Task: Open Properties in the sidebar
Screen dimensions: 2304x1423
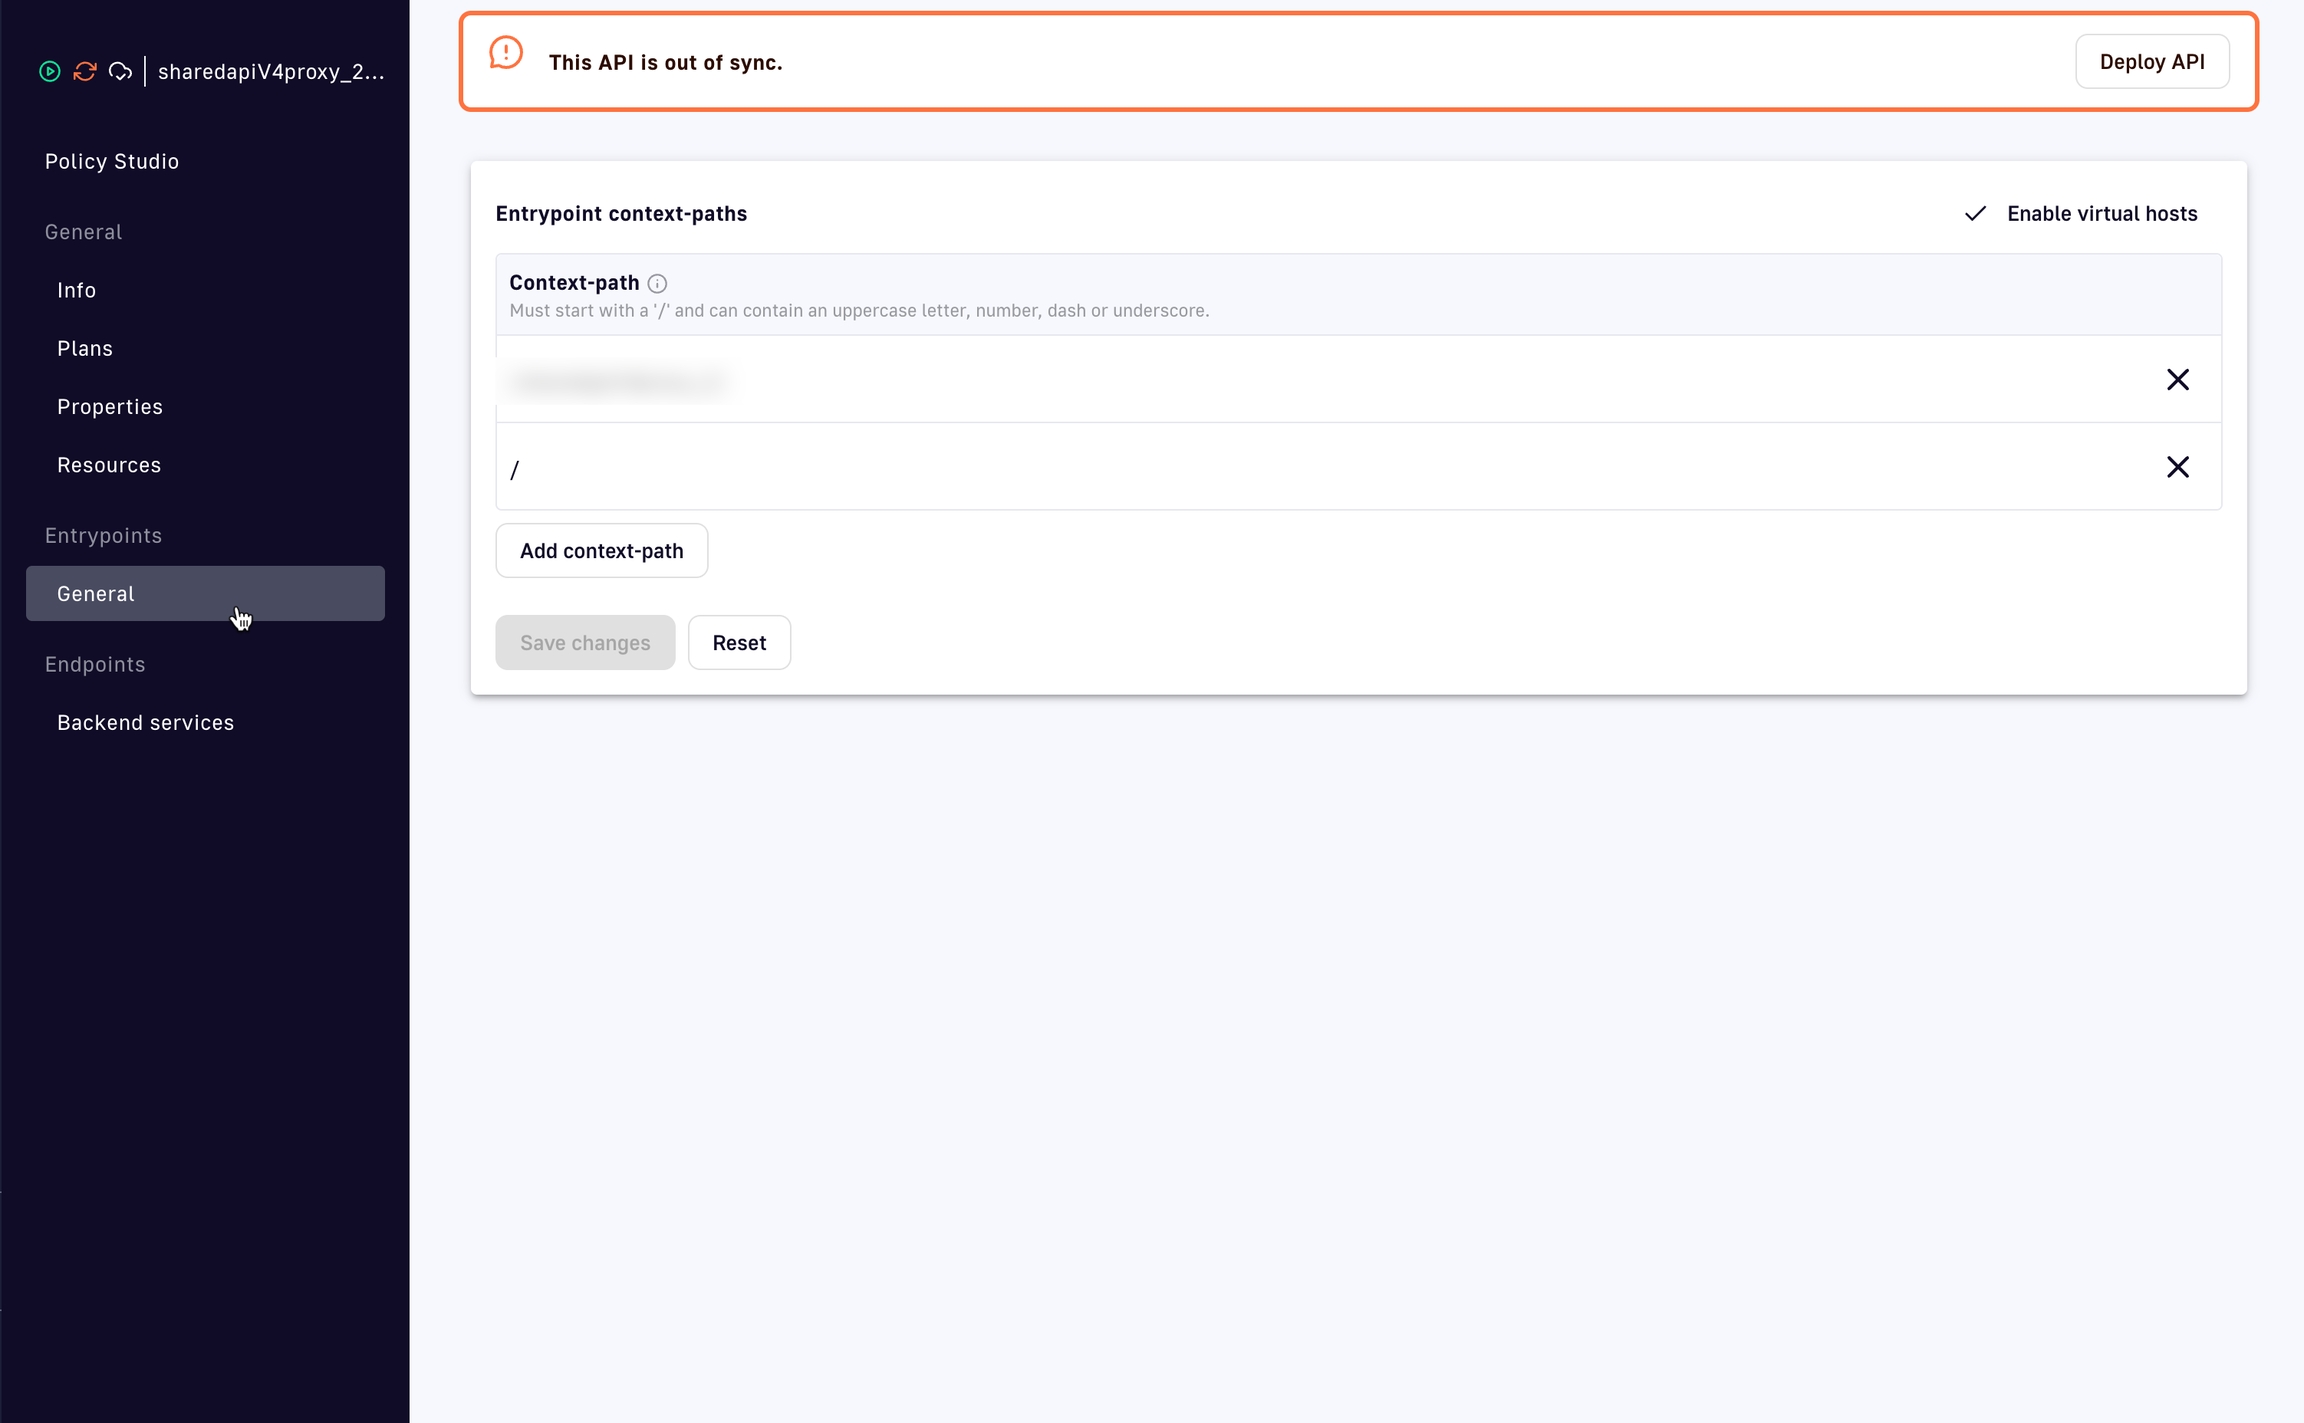Action: click(x=110, y=407)
